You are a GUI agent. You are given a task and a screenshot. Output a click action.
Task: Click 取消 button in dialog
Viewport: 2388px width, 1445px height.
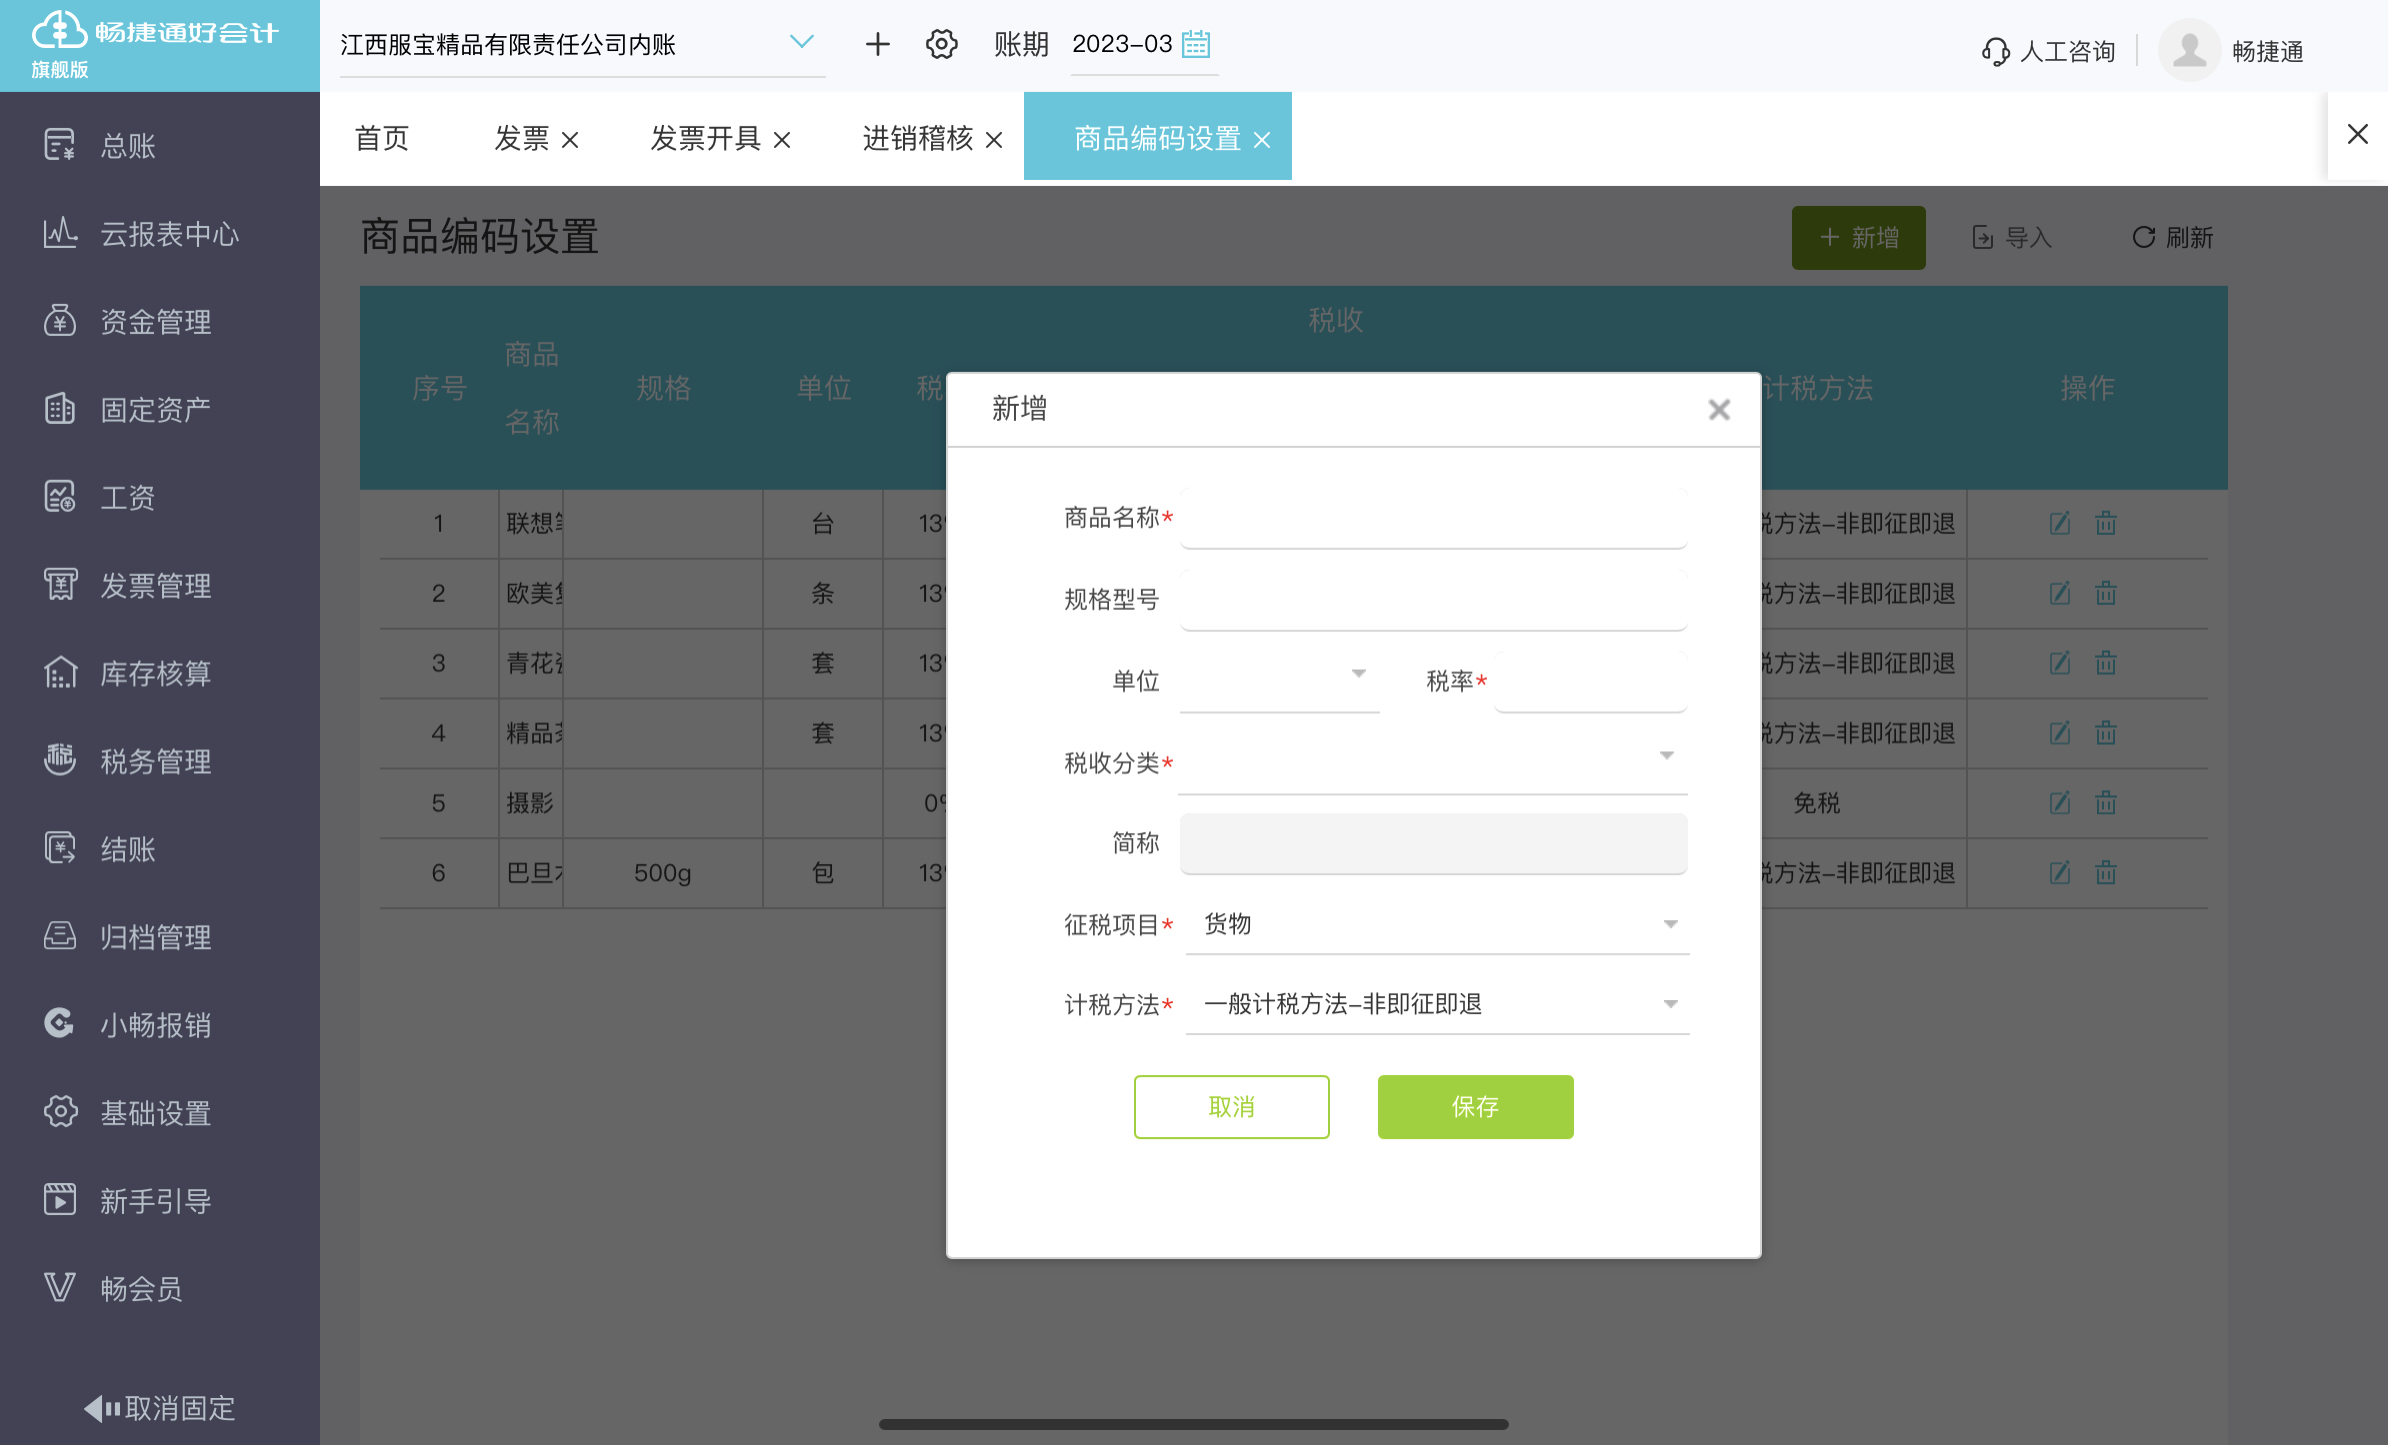tap(1232, 1106)
